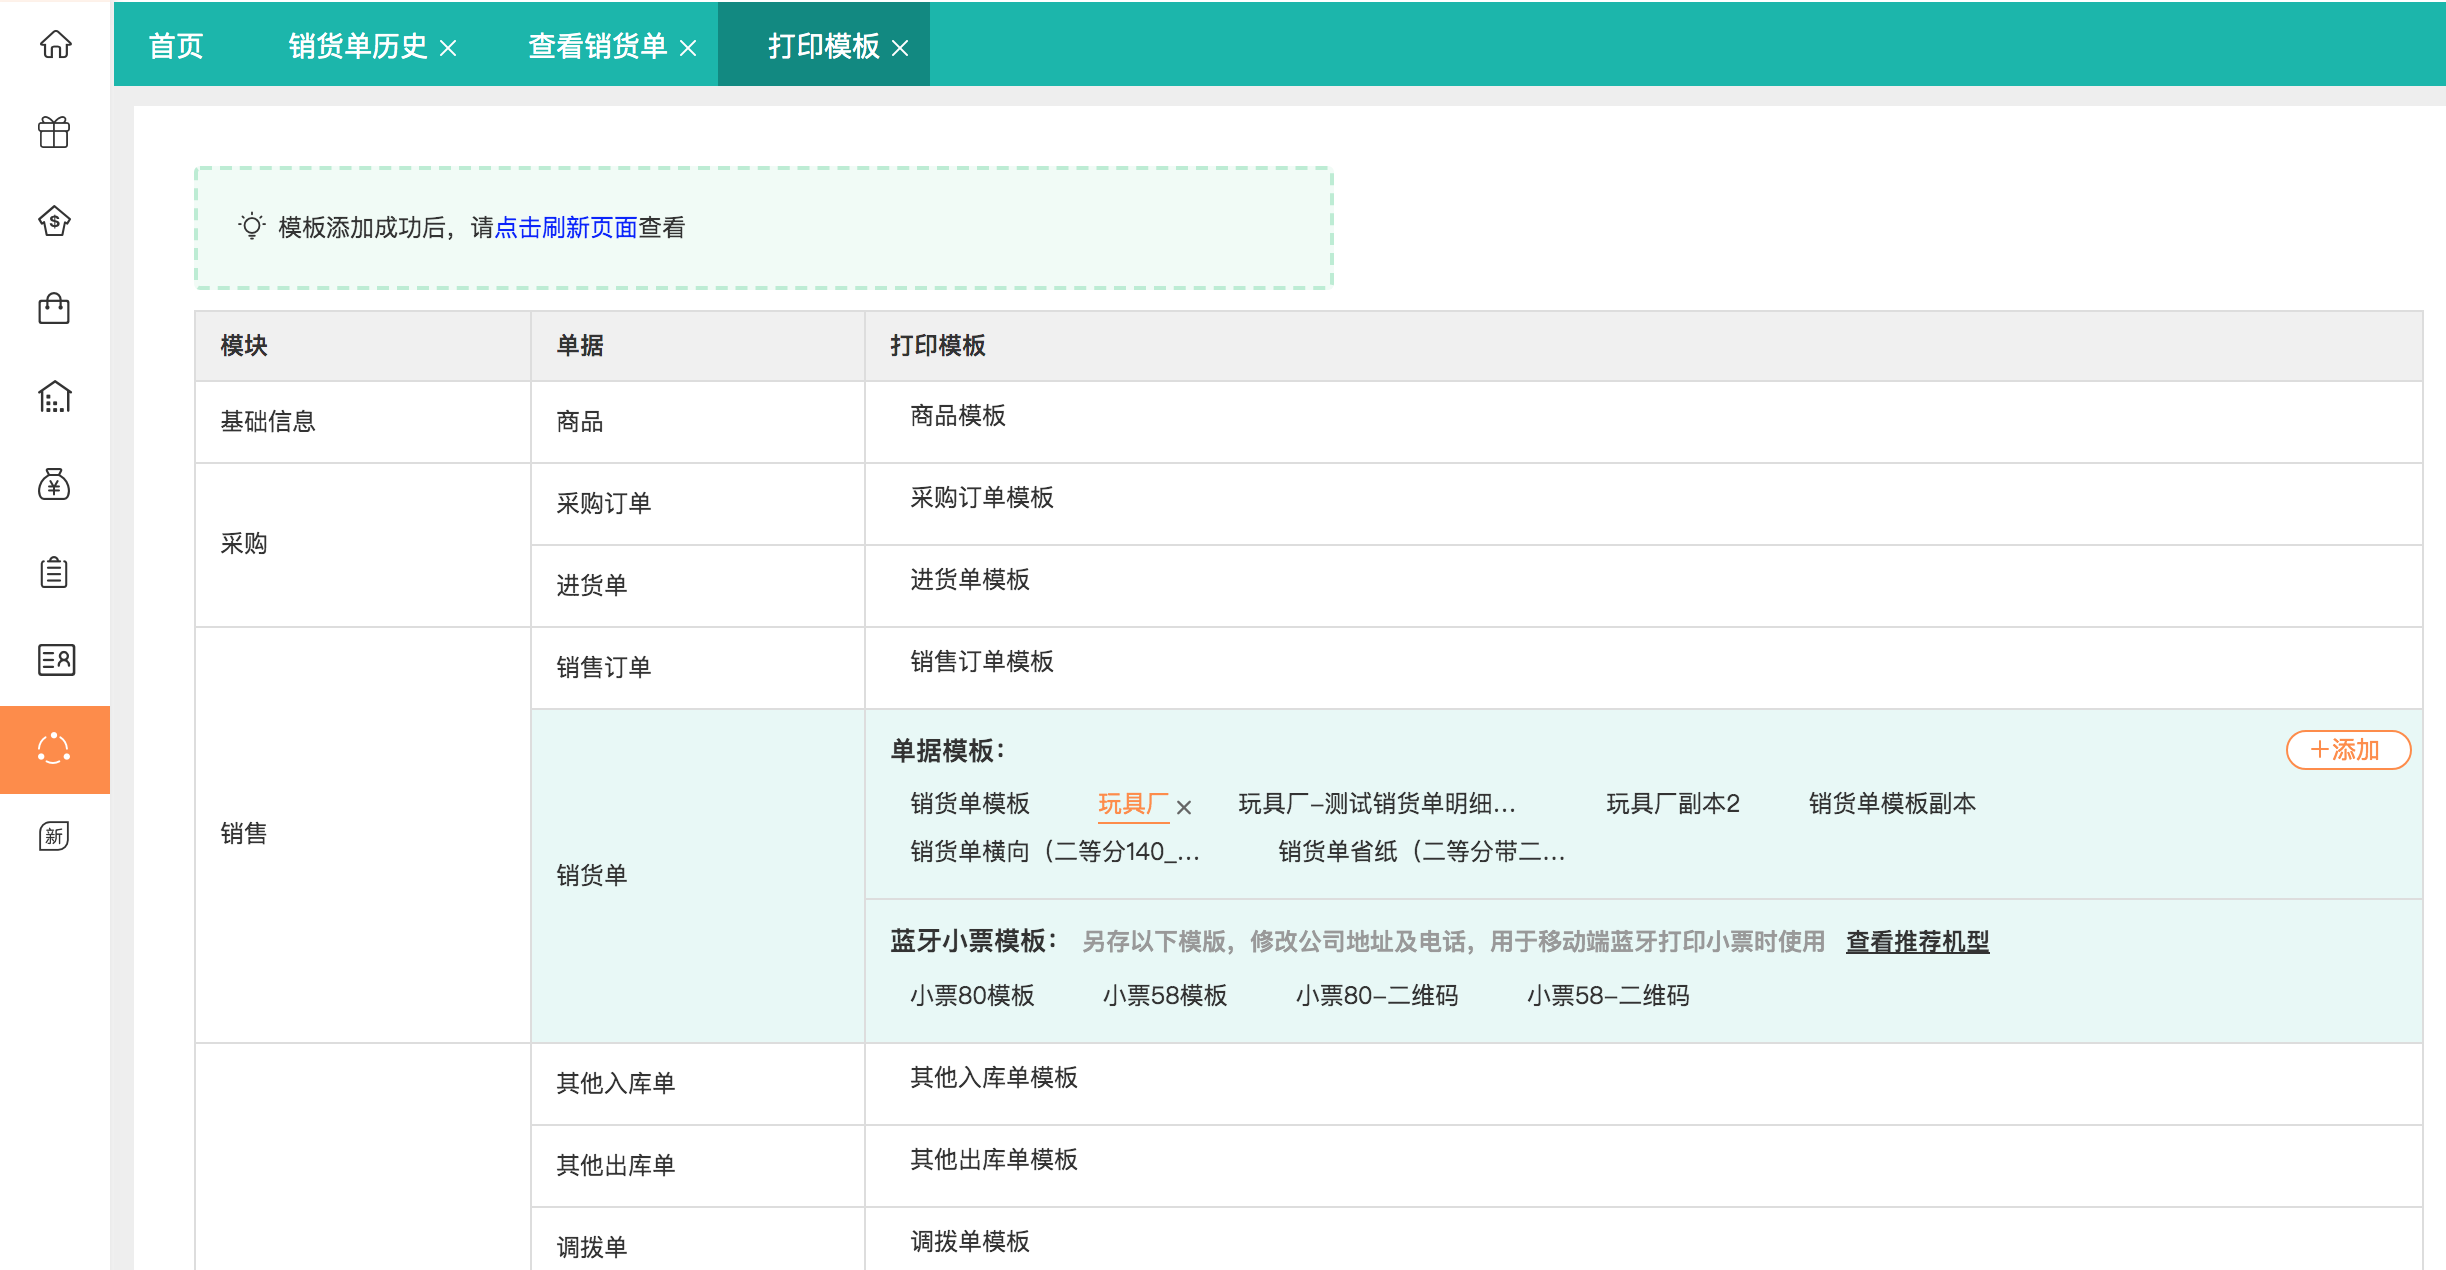Click the currency/finance sidebar icon
Image resolution: width=2446 pixels, height=1270 pixels.
(x=55, y=485)
